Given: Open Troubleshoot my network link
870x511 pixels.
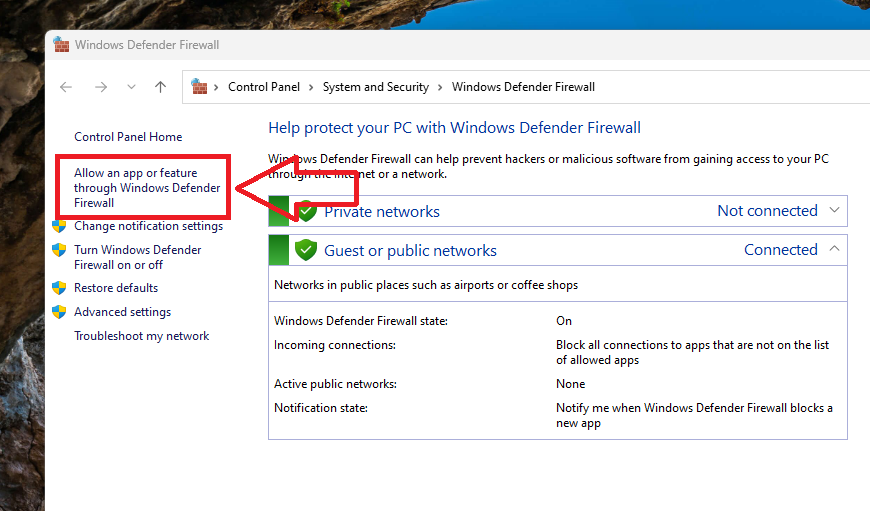Looking at the screenshot, I should (141, 336).
